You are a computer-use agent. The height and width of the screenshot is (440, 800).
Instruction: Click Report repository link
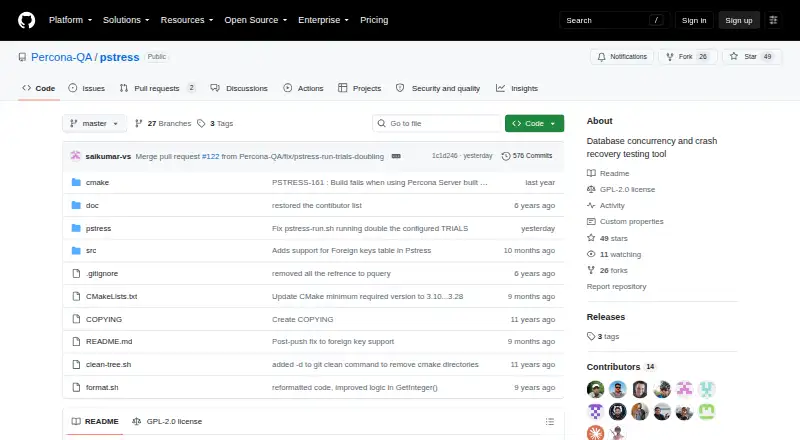(616, 287)
